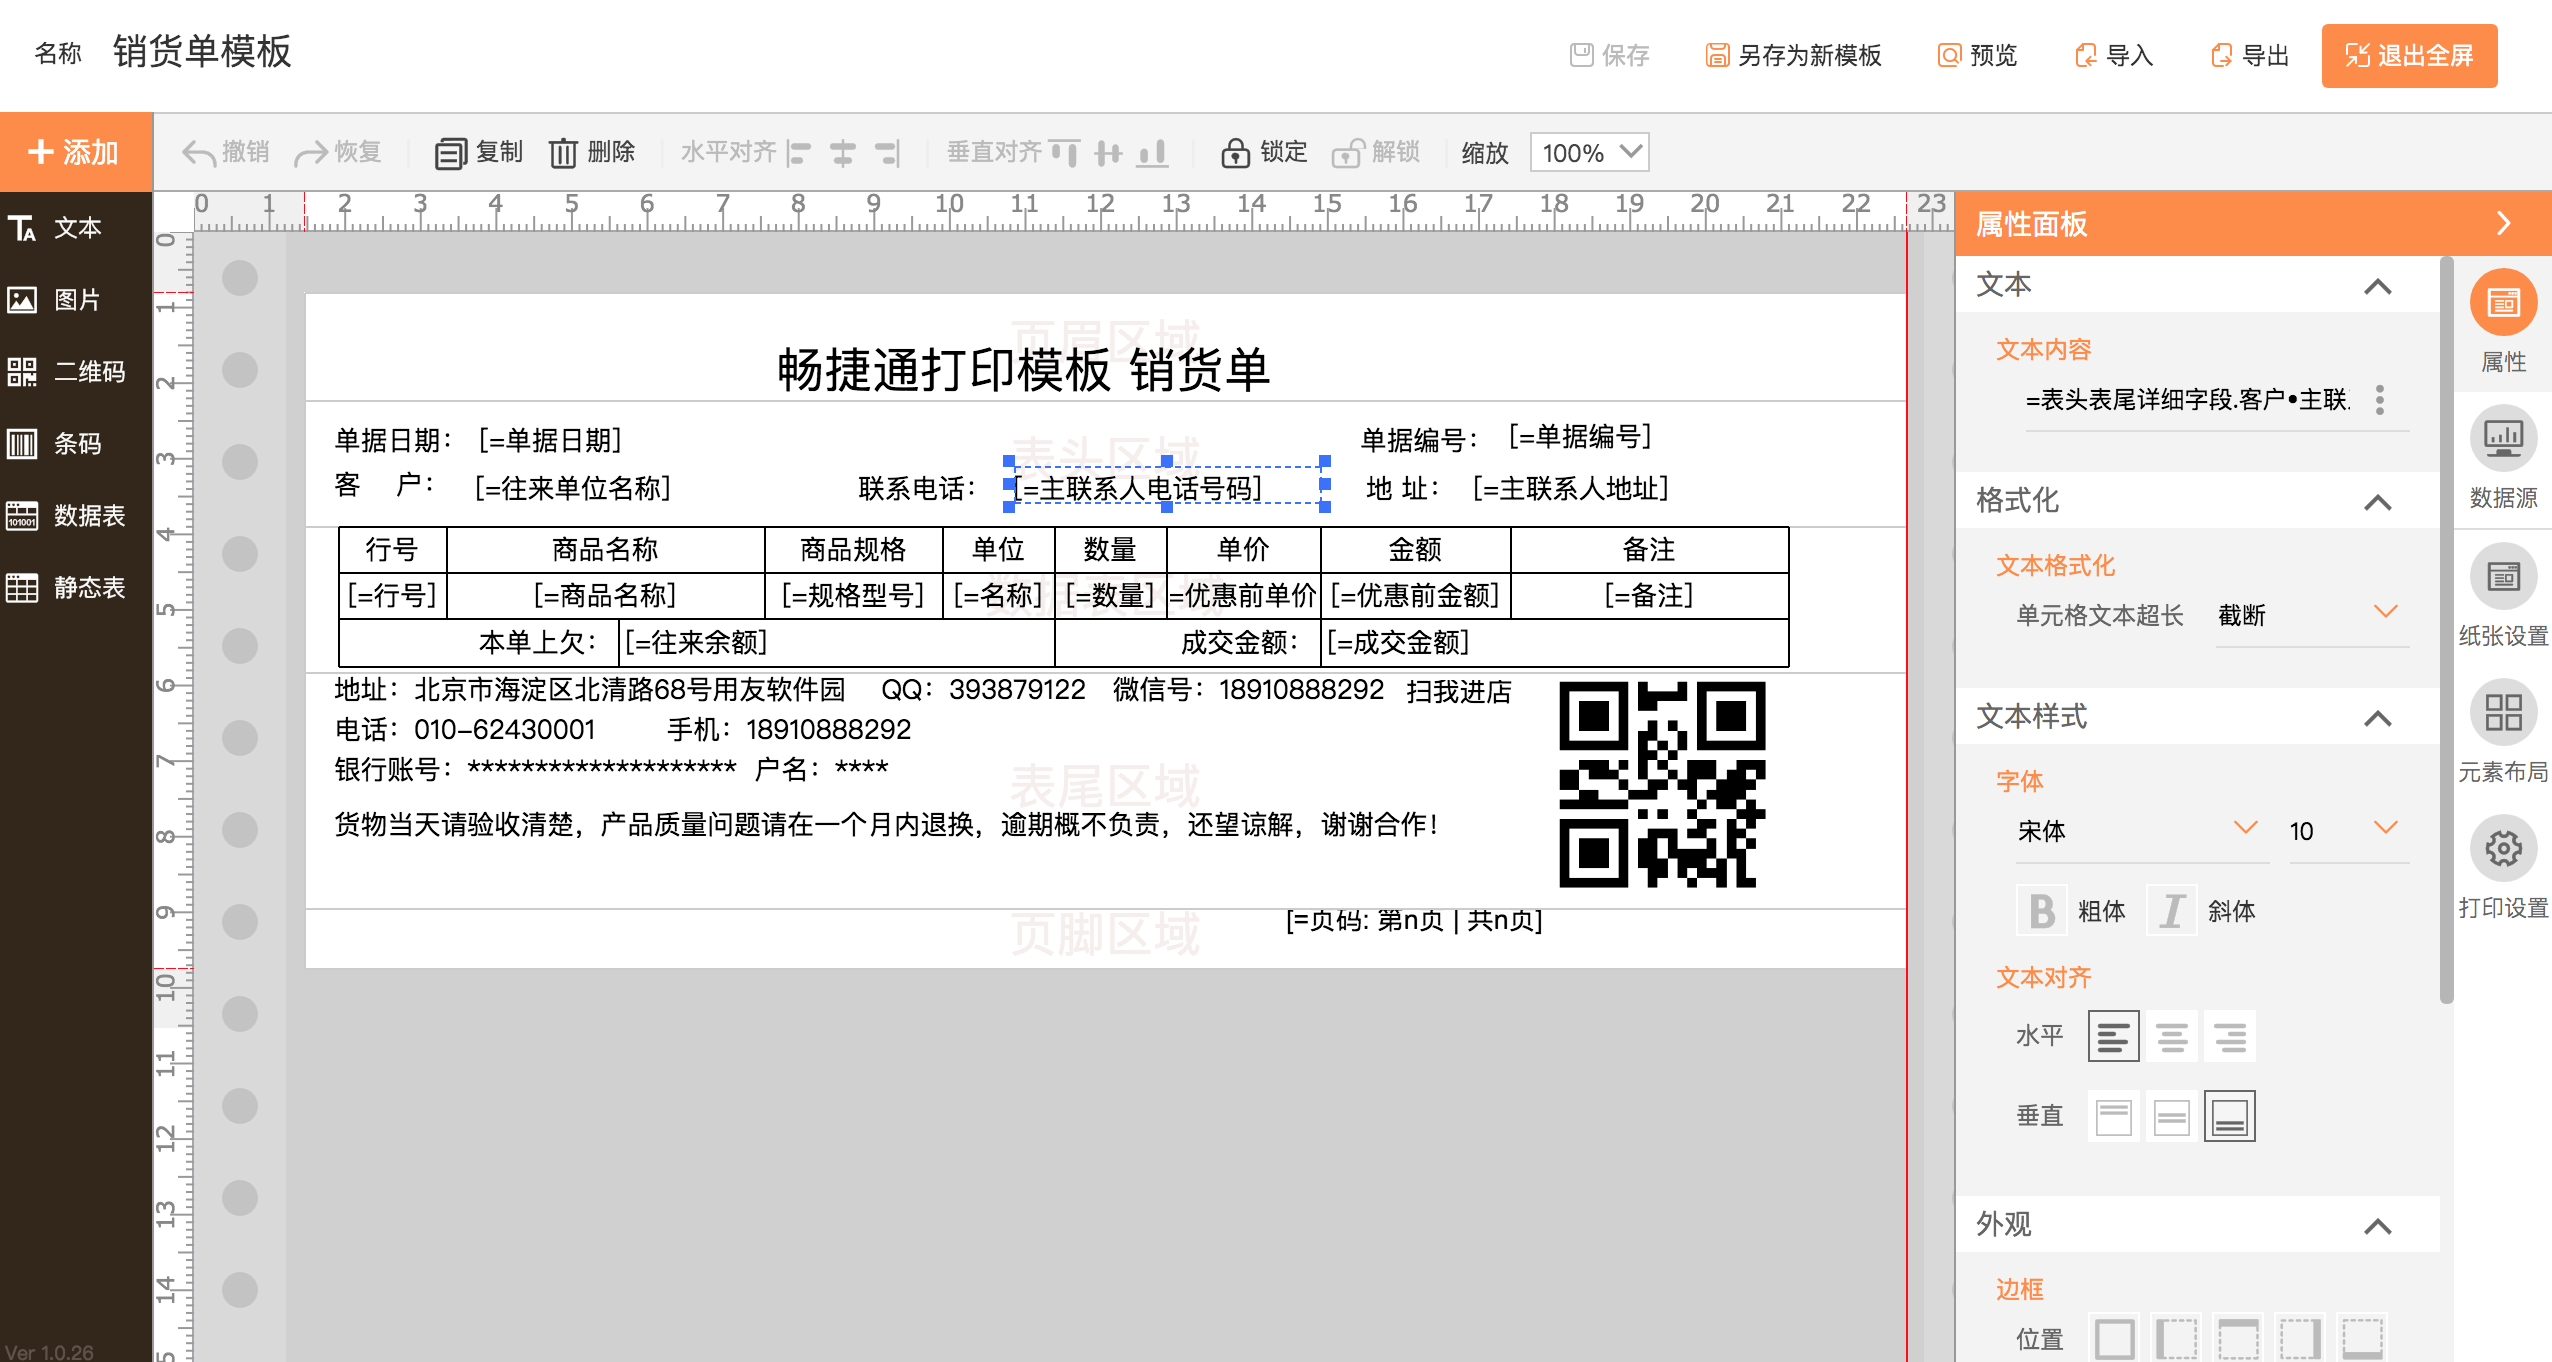
Task: Click the 文本 tool in sidebar
Action: point(76,228)
